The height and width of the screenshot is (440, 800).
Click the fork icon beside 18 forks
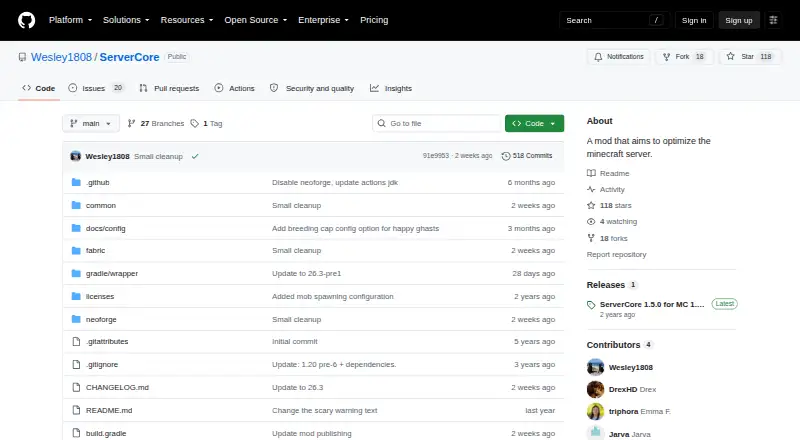[591, 238]
